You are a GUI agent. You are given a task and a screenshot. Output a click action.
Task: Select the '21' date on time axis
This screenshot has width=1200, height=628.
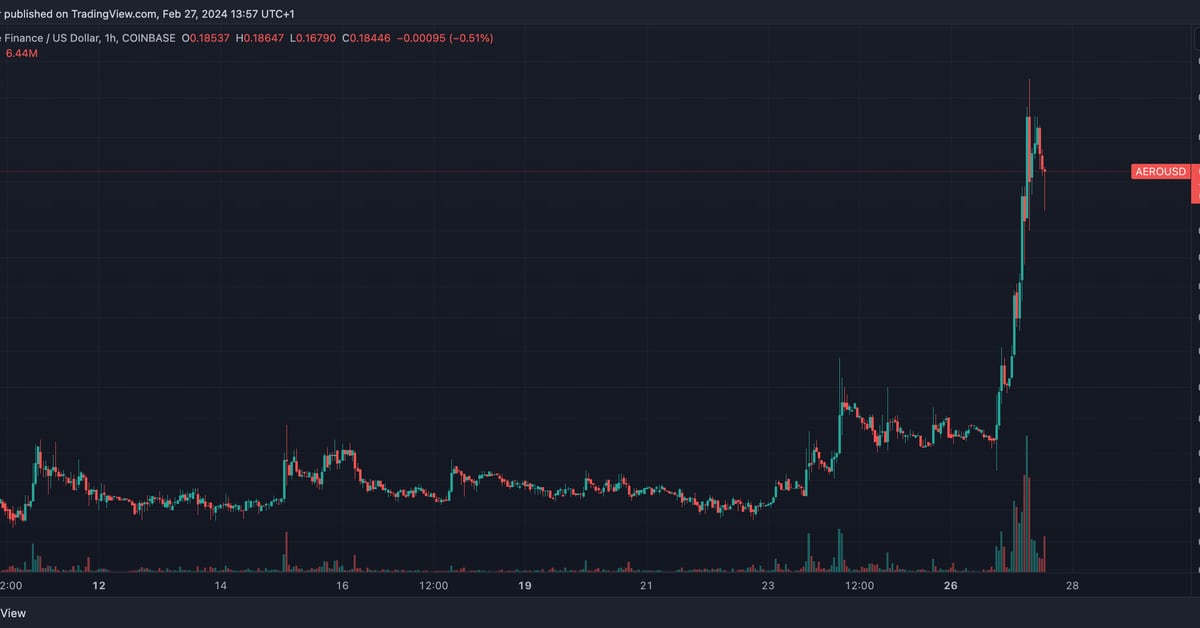[x=646, y=585]
